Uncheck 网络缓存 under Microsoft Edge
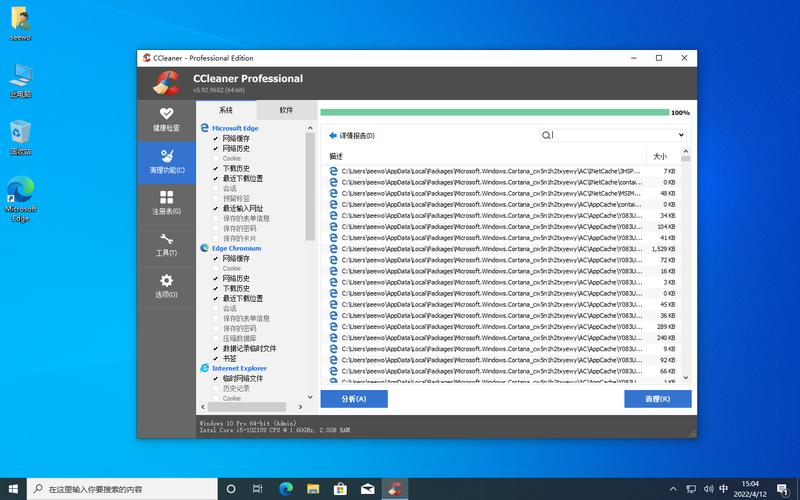 click(215, 138)
